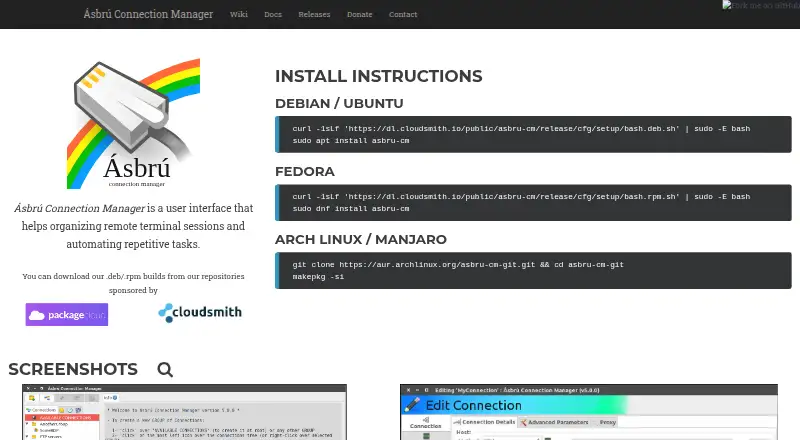Go to the Releases page

[x=314, y=14]
